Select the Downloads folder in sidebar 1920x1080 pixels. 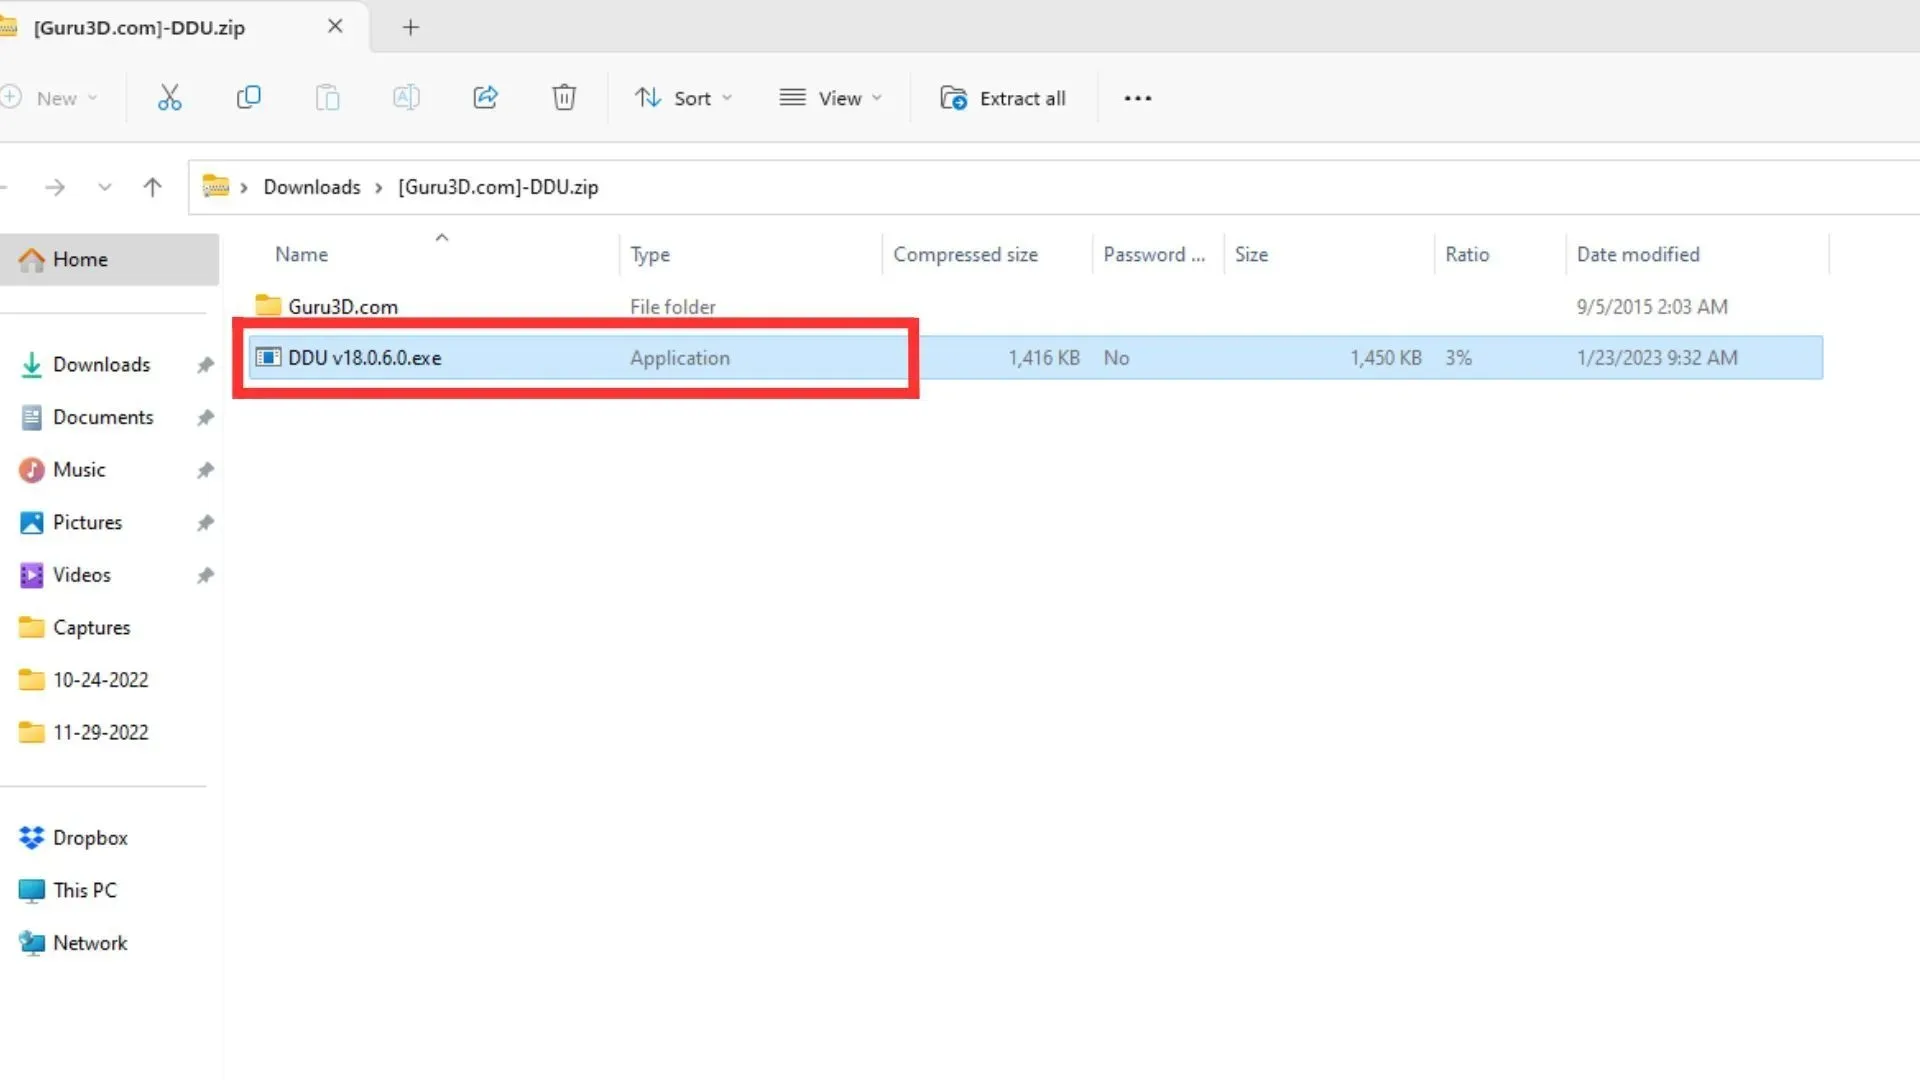[102, 364]
